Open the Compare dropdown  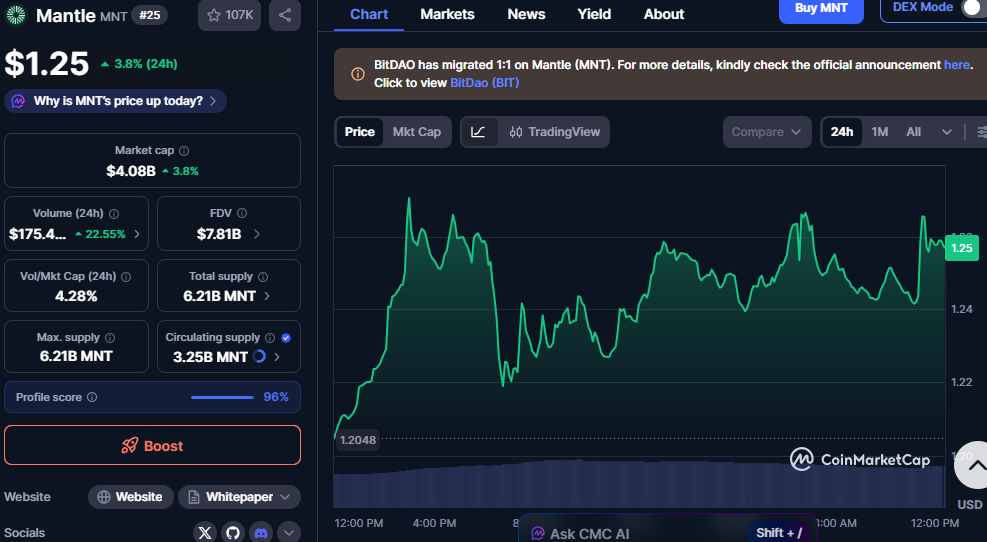(x=767, y=132)
